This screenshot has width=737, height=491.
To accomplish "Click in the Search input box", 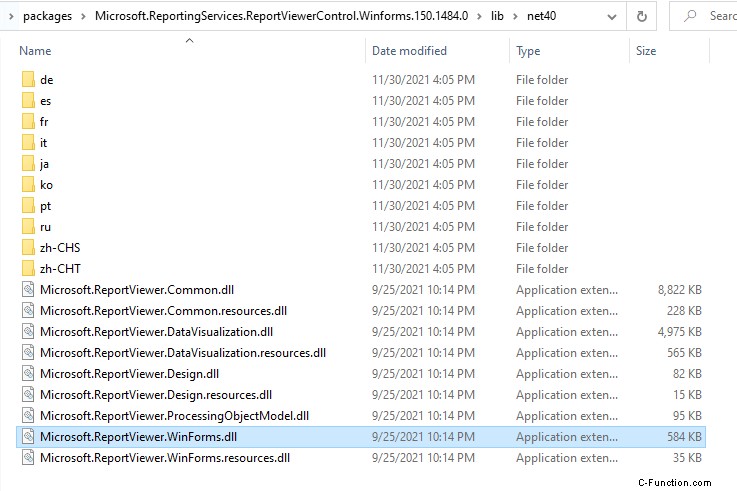I will click(720, 16).
